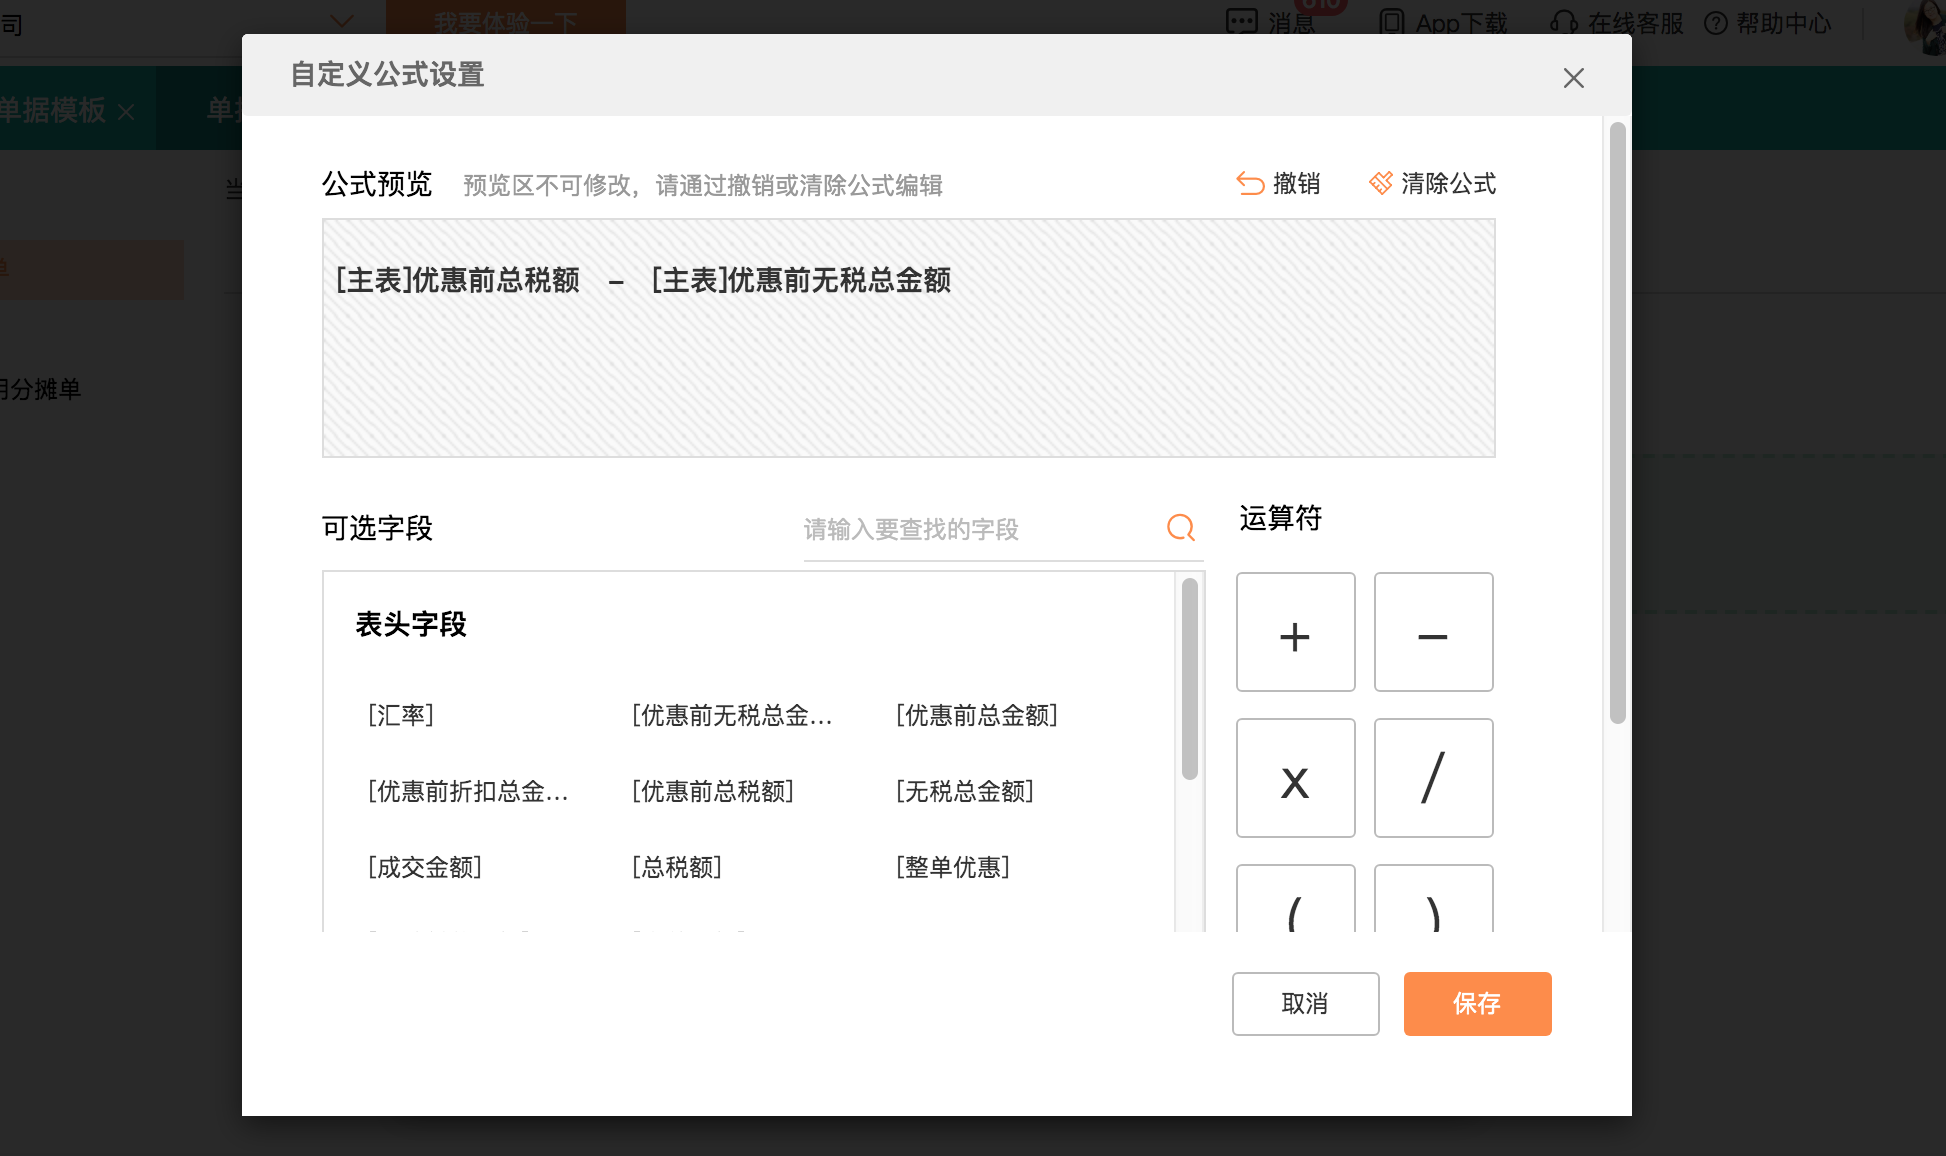Click the 取消 cancel button
This screenshot has height=1156, width=1946.
pos(1305,1003)
